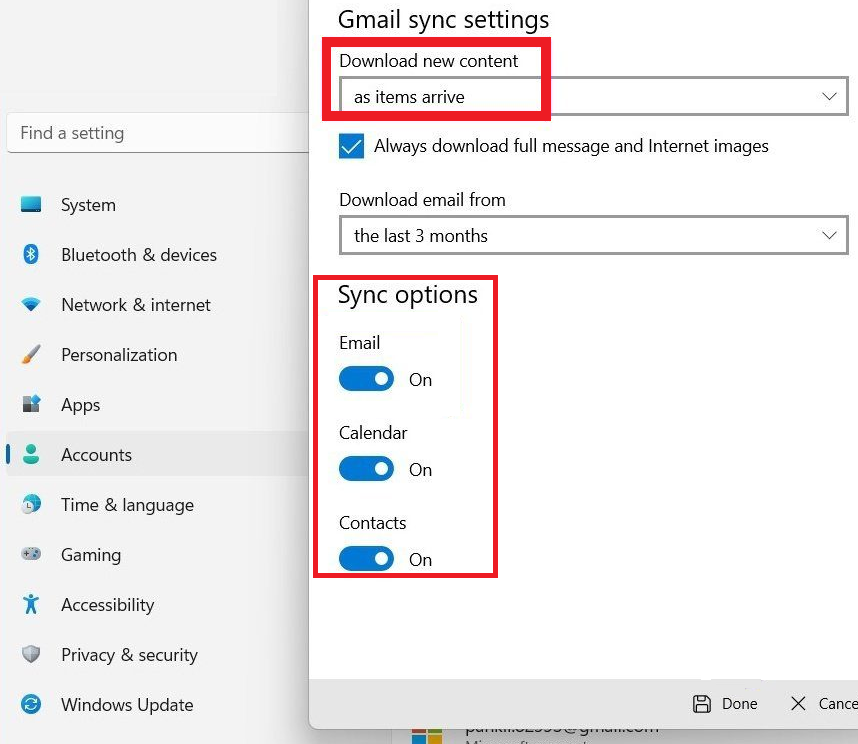Click the Bluetooth icon in sidebar
This screenshot has height=744, width=858.
31,254
